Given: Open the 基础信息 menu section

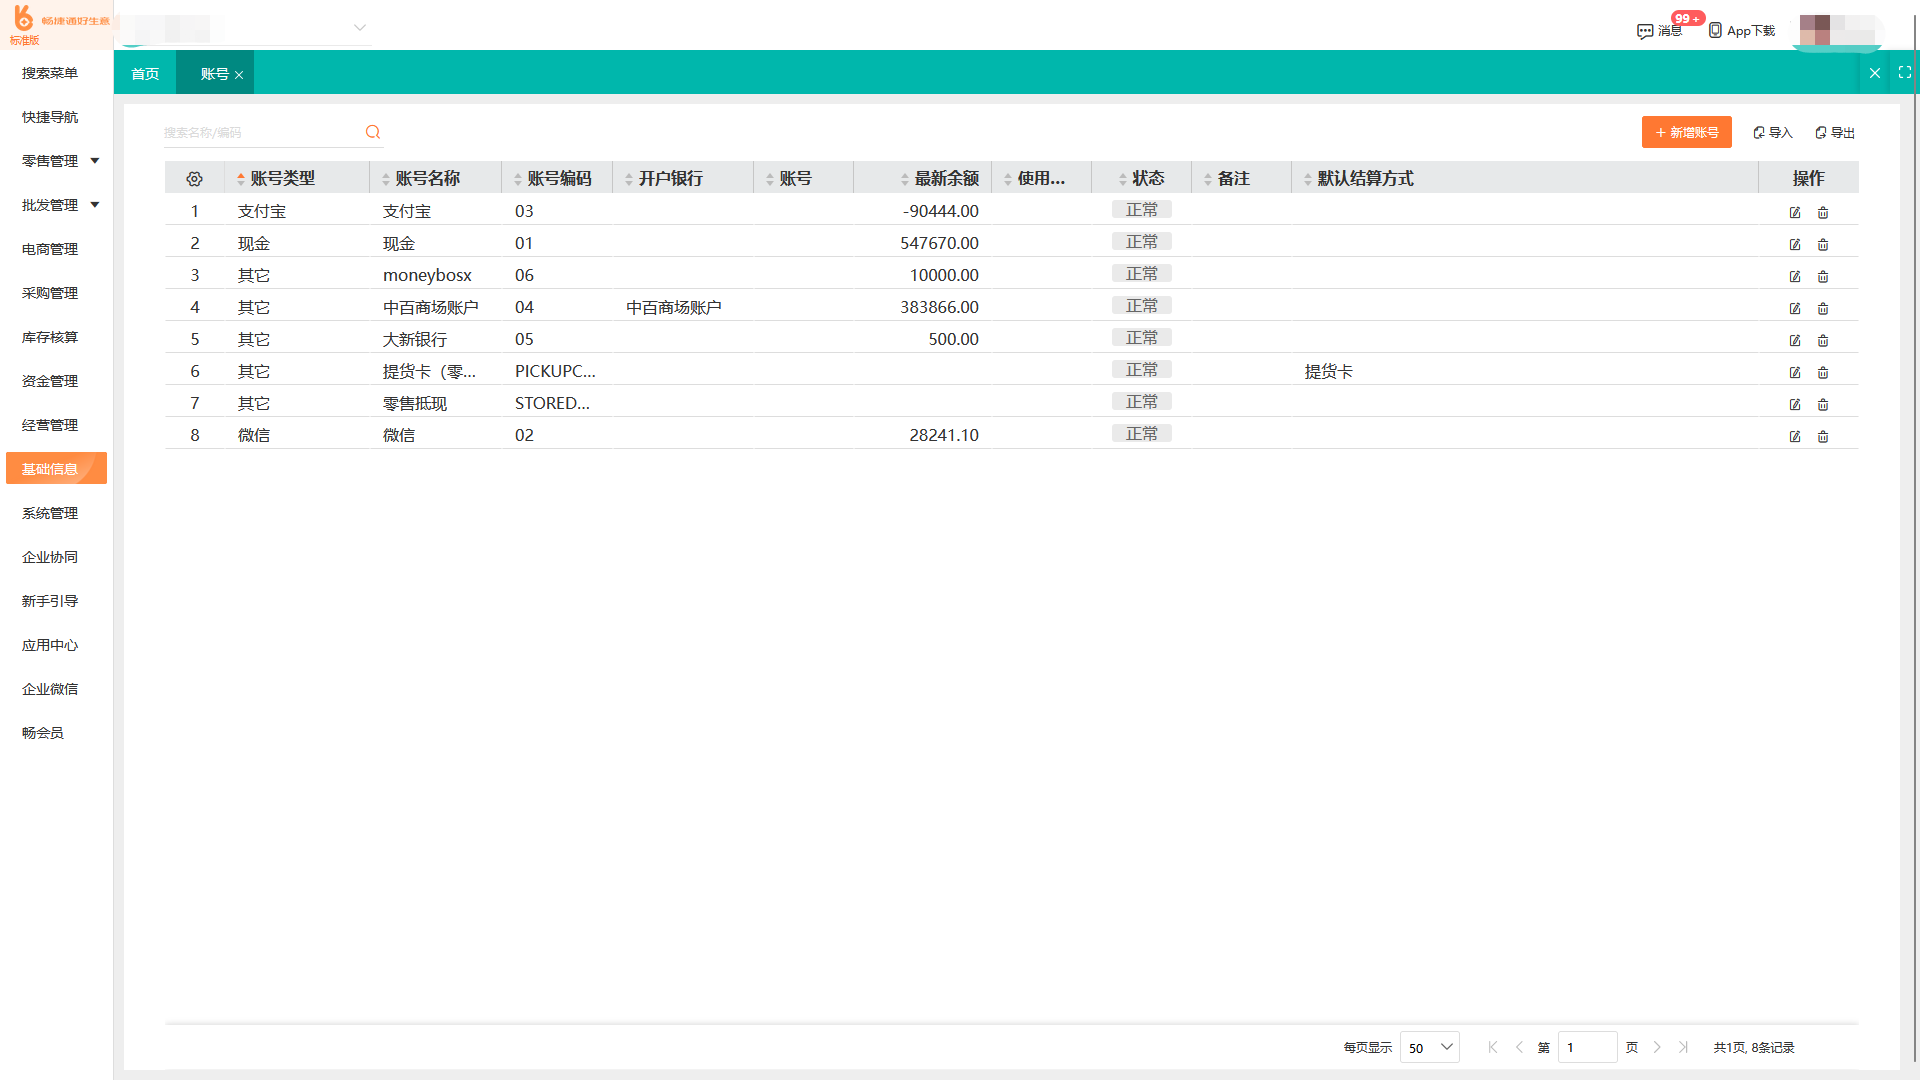Looking at the screenshot, I should click(53, 468).
